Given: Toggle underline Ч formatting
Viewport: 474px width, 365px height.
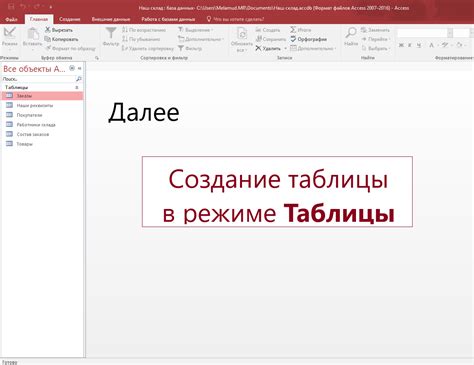Looking at the screenshot, I should point(419,45).
